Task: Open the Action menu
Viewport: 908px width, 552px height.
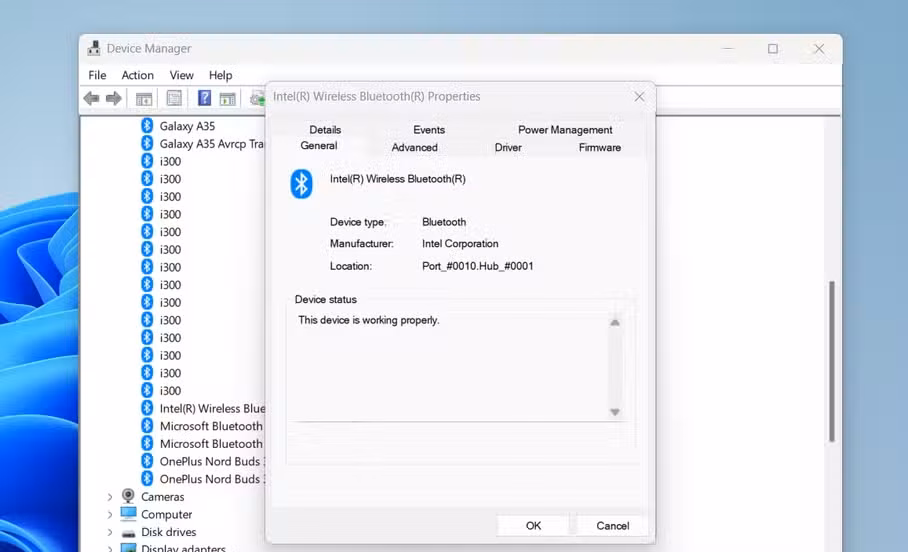Action: pyautogui.click(x=137, y=75)
